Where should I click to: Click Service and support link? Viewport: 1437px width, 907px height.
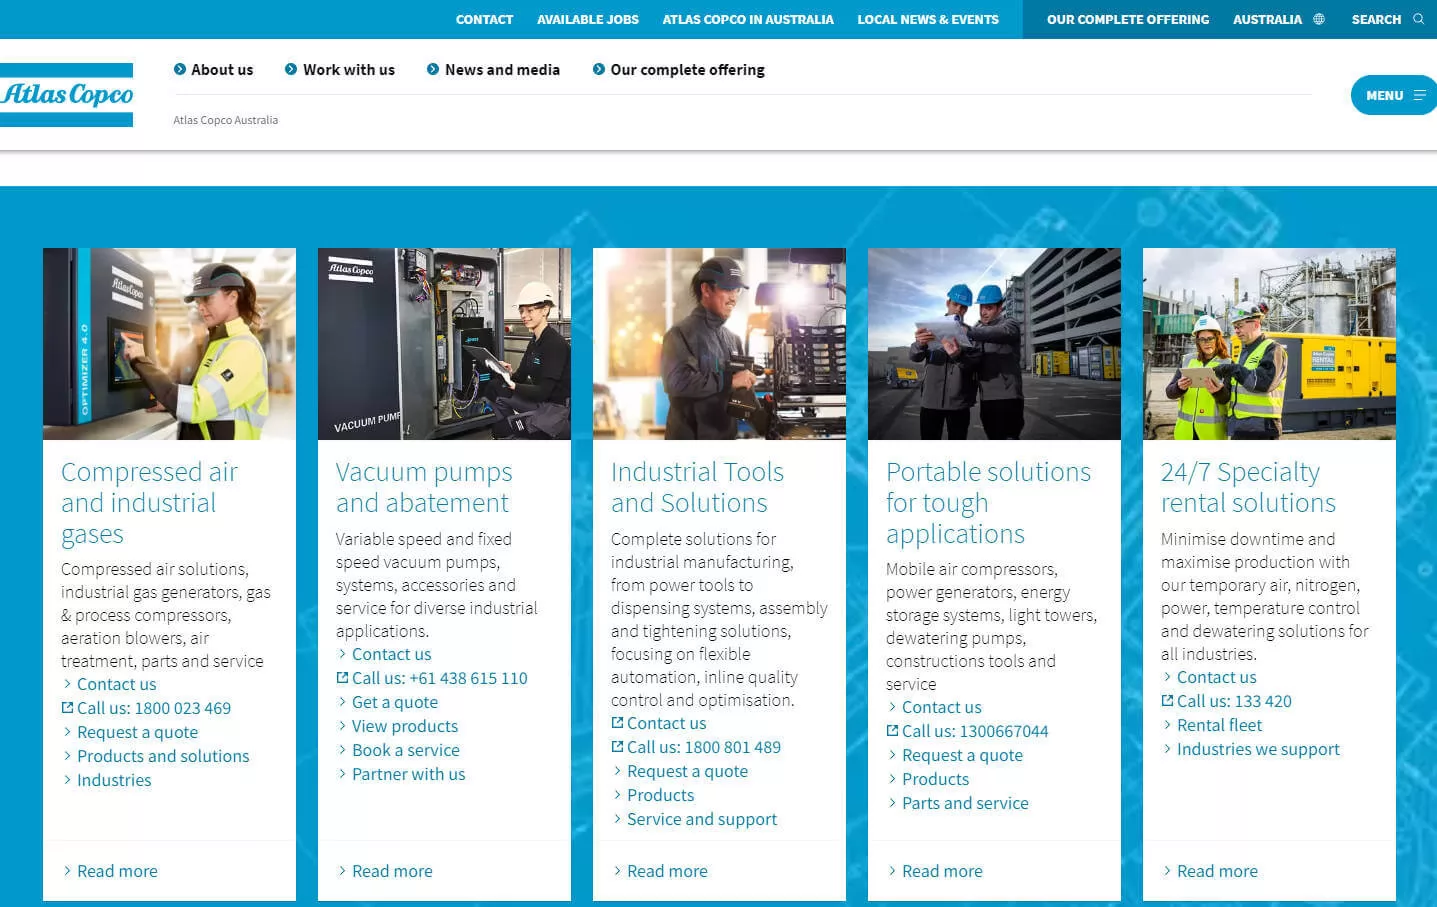pos(701,819)
